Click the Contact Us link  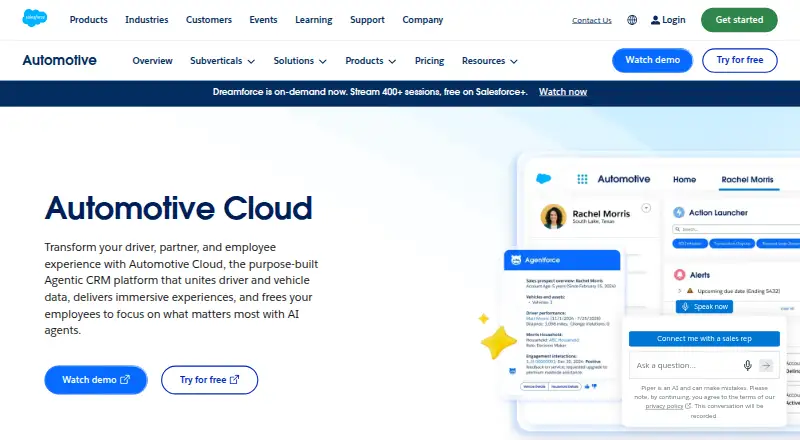click(592, 20)
